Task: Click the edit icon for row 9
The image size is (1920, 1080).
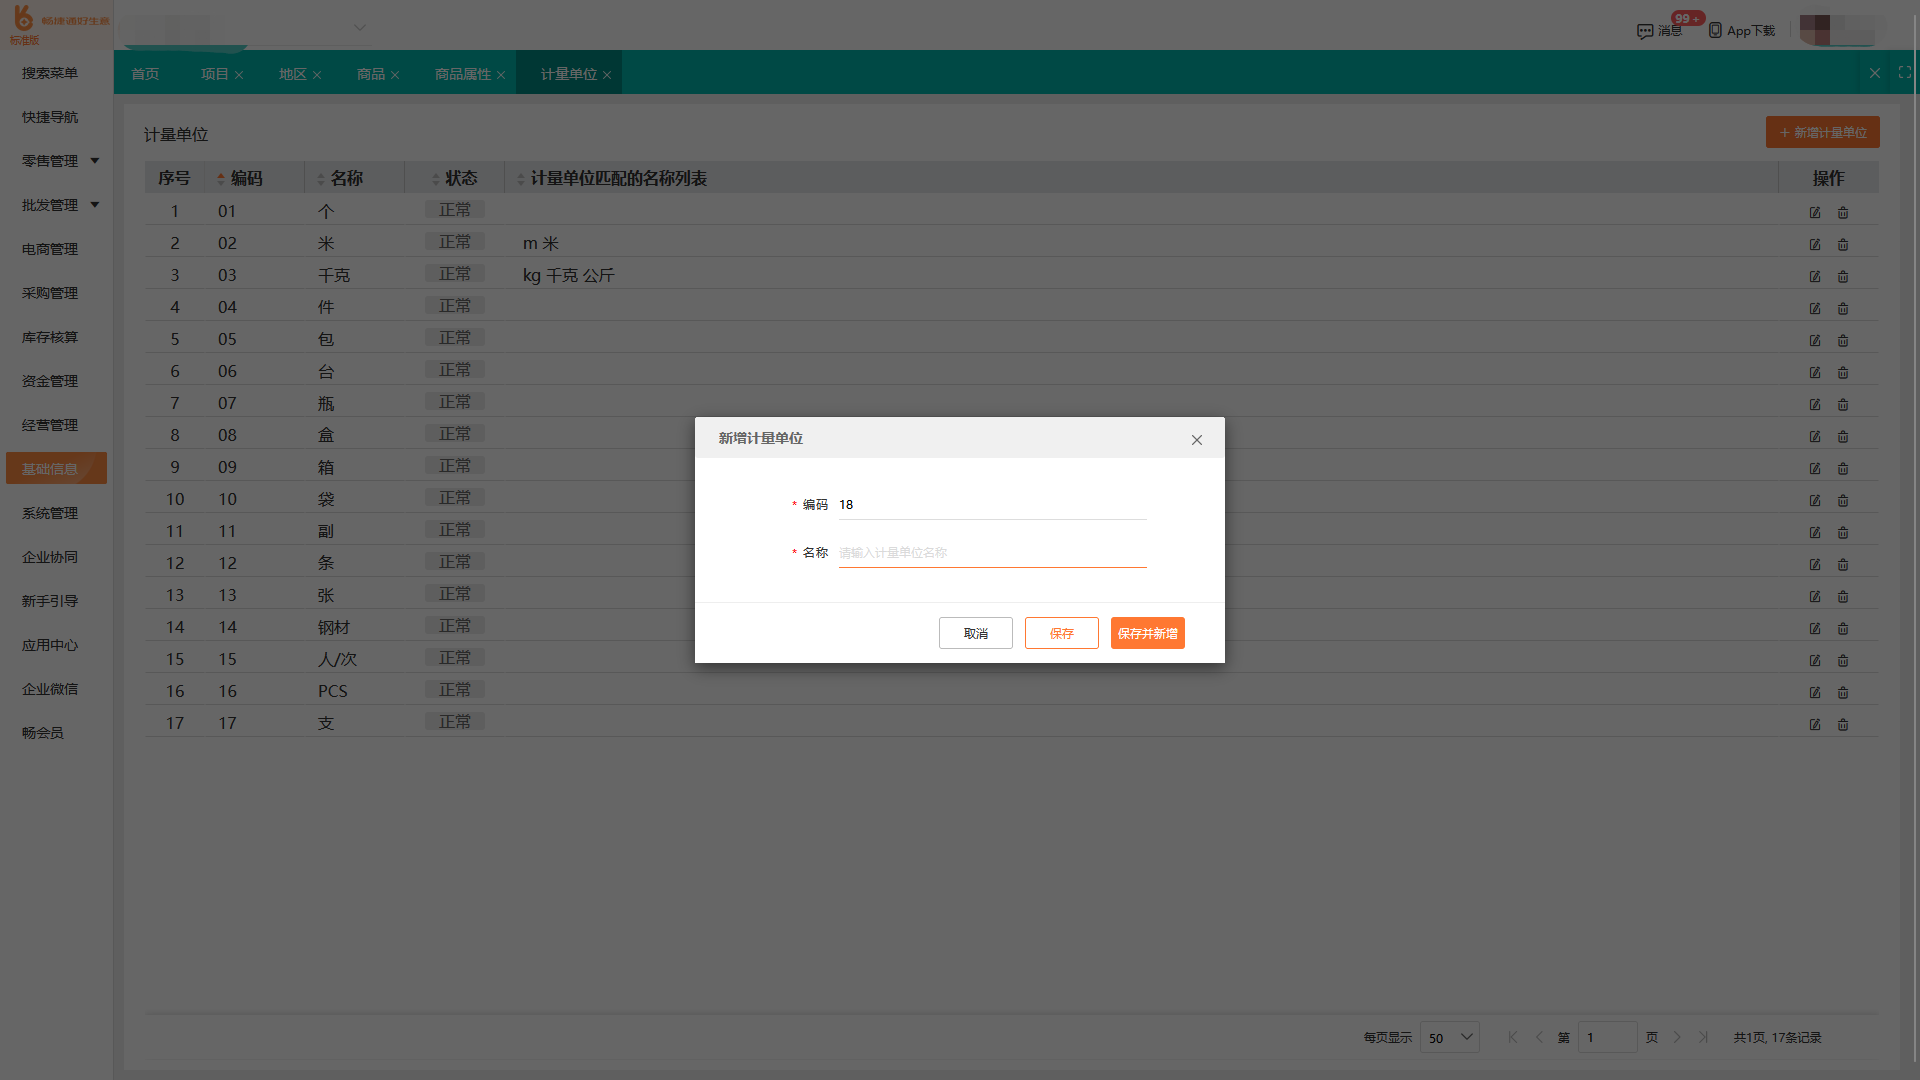Action: click(x=1815, y=468)
